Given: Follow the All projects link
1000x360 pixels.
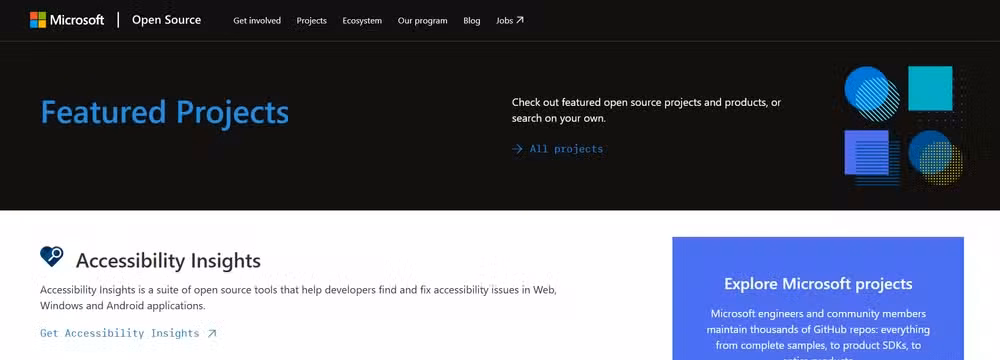Looking at the screenshot, I should 557,149.
